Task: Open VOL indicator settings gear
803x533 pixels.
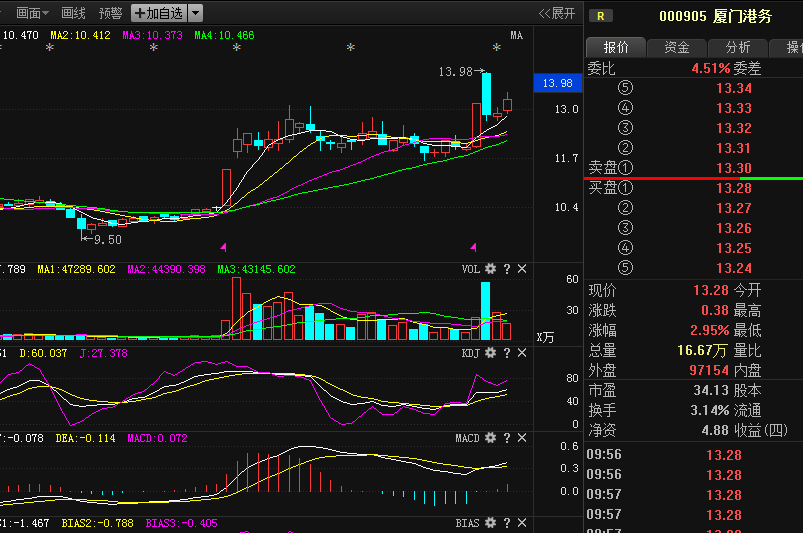Action: click(490, 269)
